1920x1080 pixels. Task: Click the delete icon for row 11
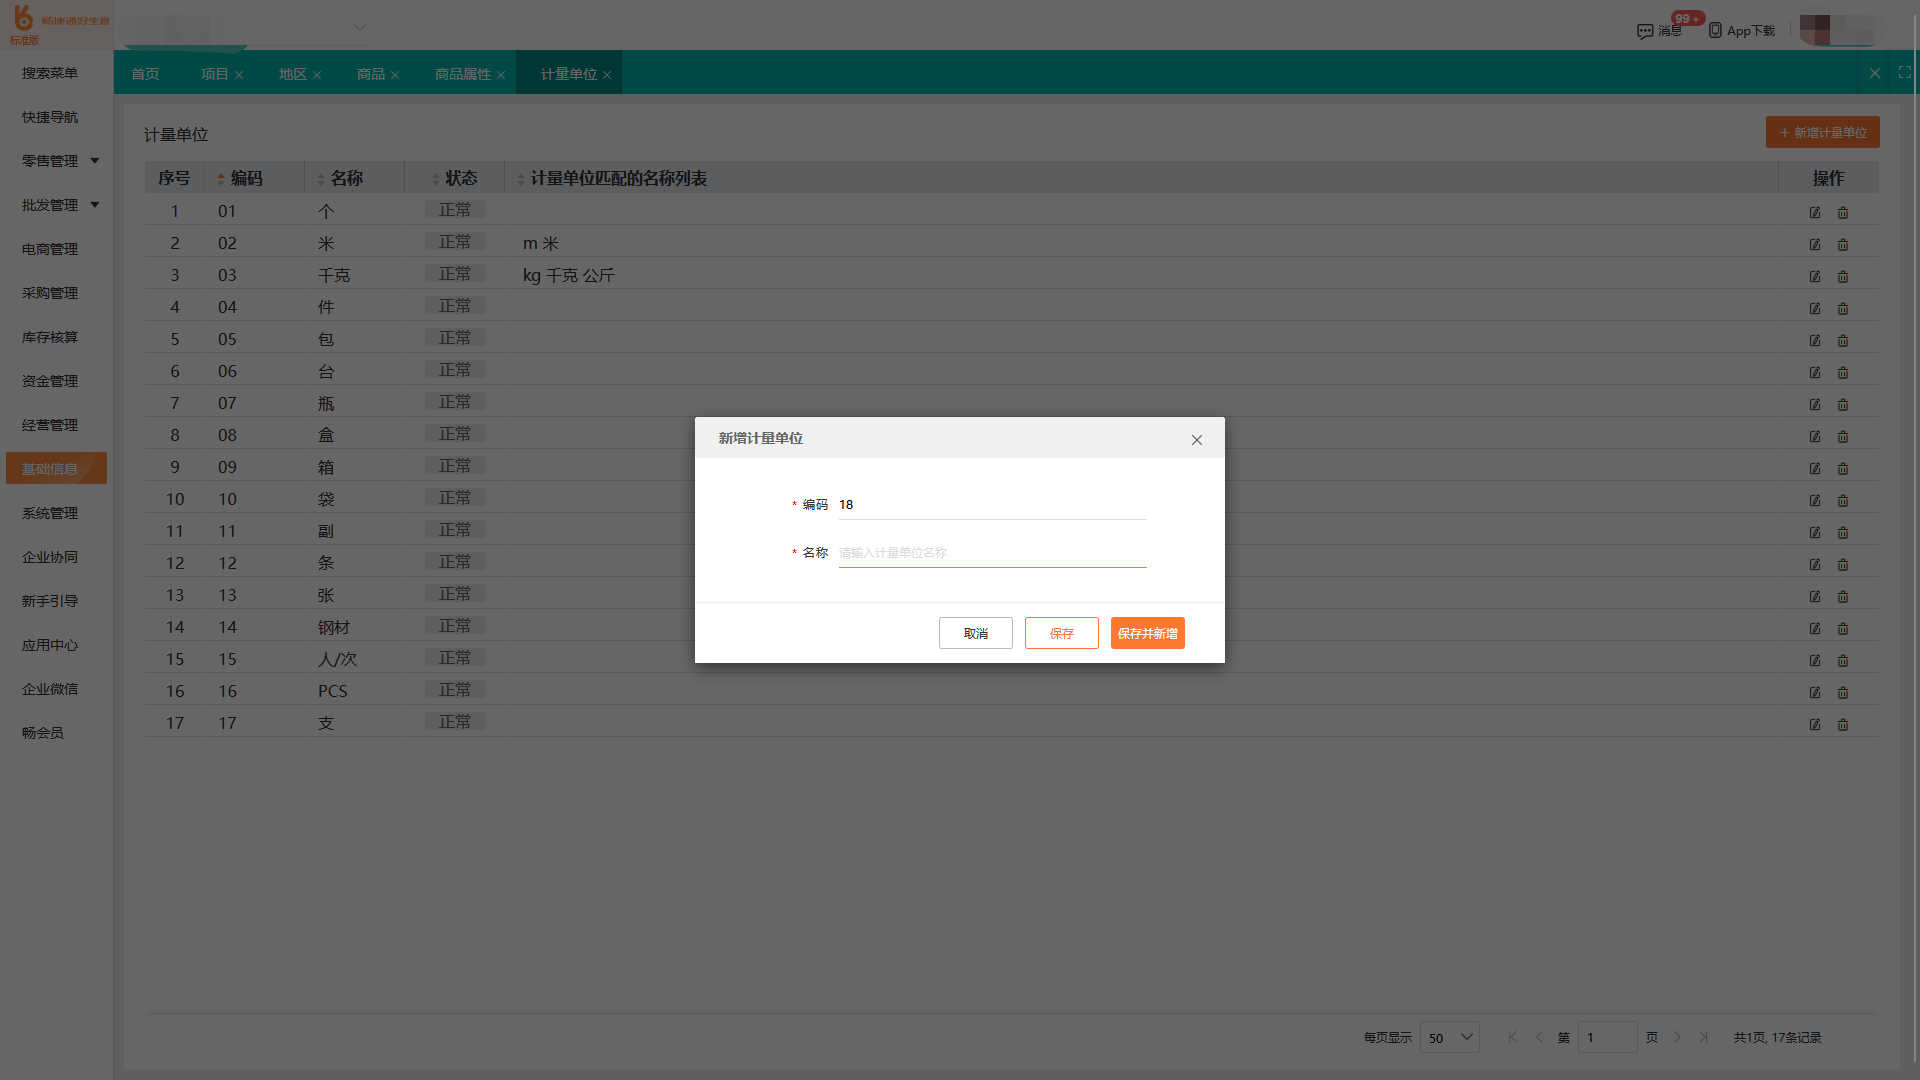pos(1844,531)
